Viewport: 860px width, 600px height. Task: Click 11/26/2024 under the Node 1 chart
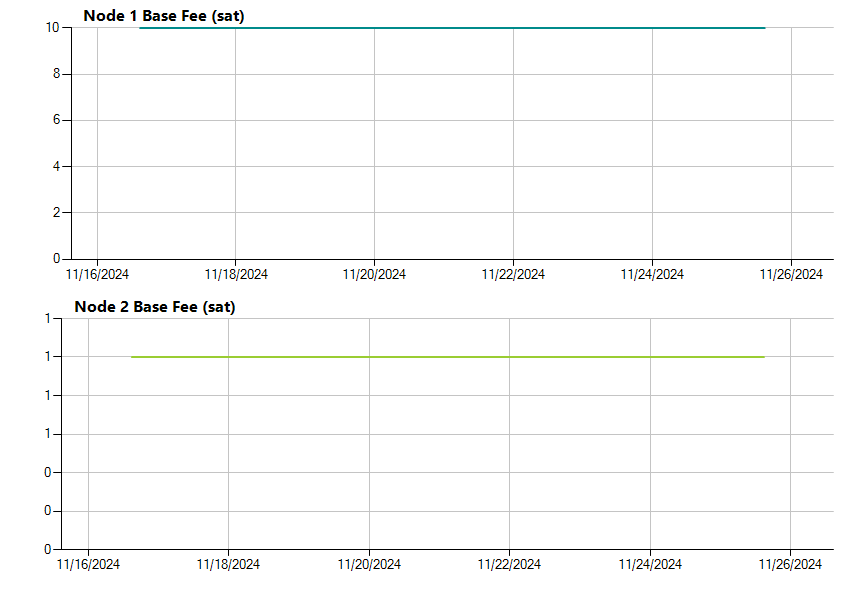(x=791, y=274)
